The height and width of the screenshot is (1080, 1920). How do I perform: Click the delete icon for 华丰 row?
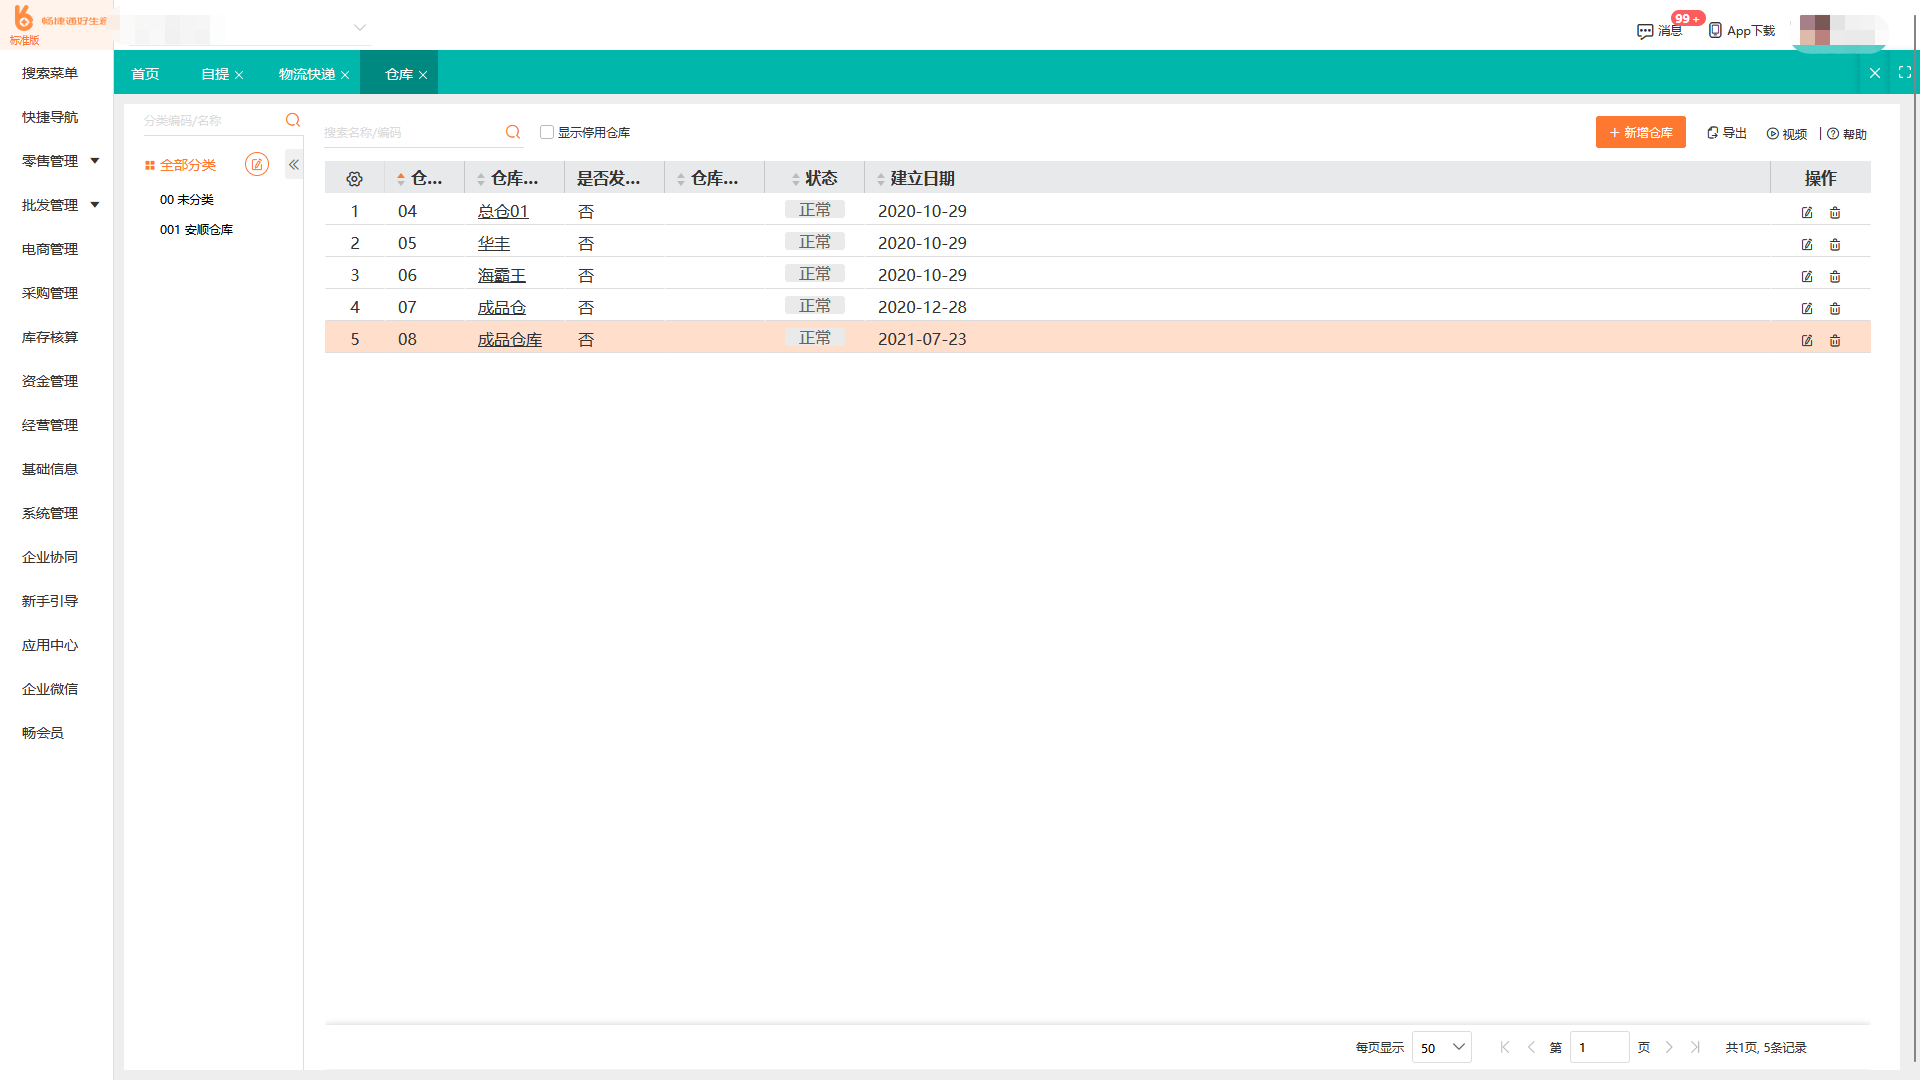(x=1836, y=243)
